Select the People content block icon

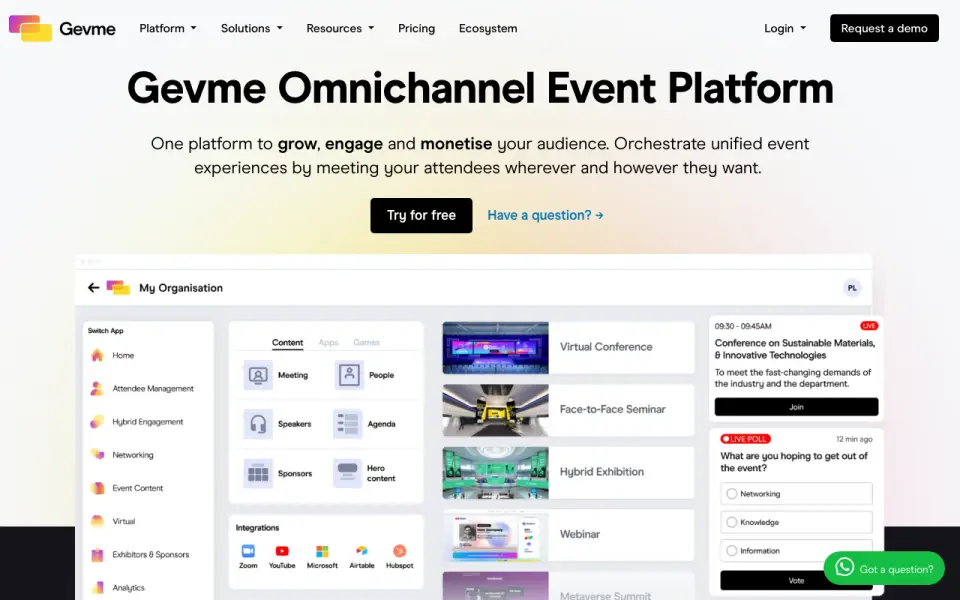[x=349, y=375]
